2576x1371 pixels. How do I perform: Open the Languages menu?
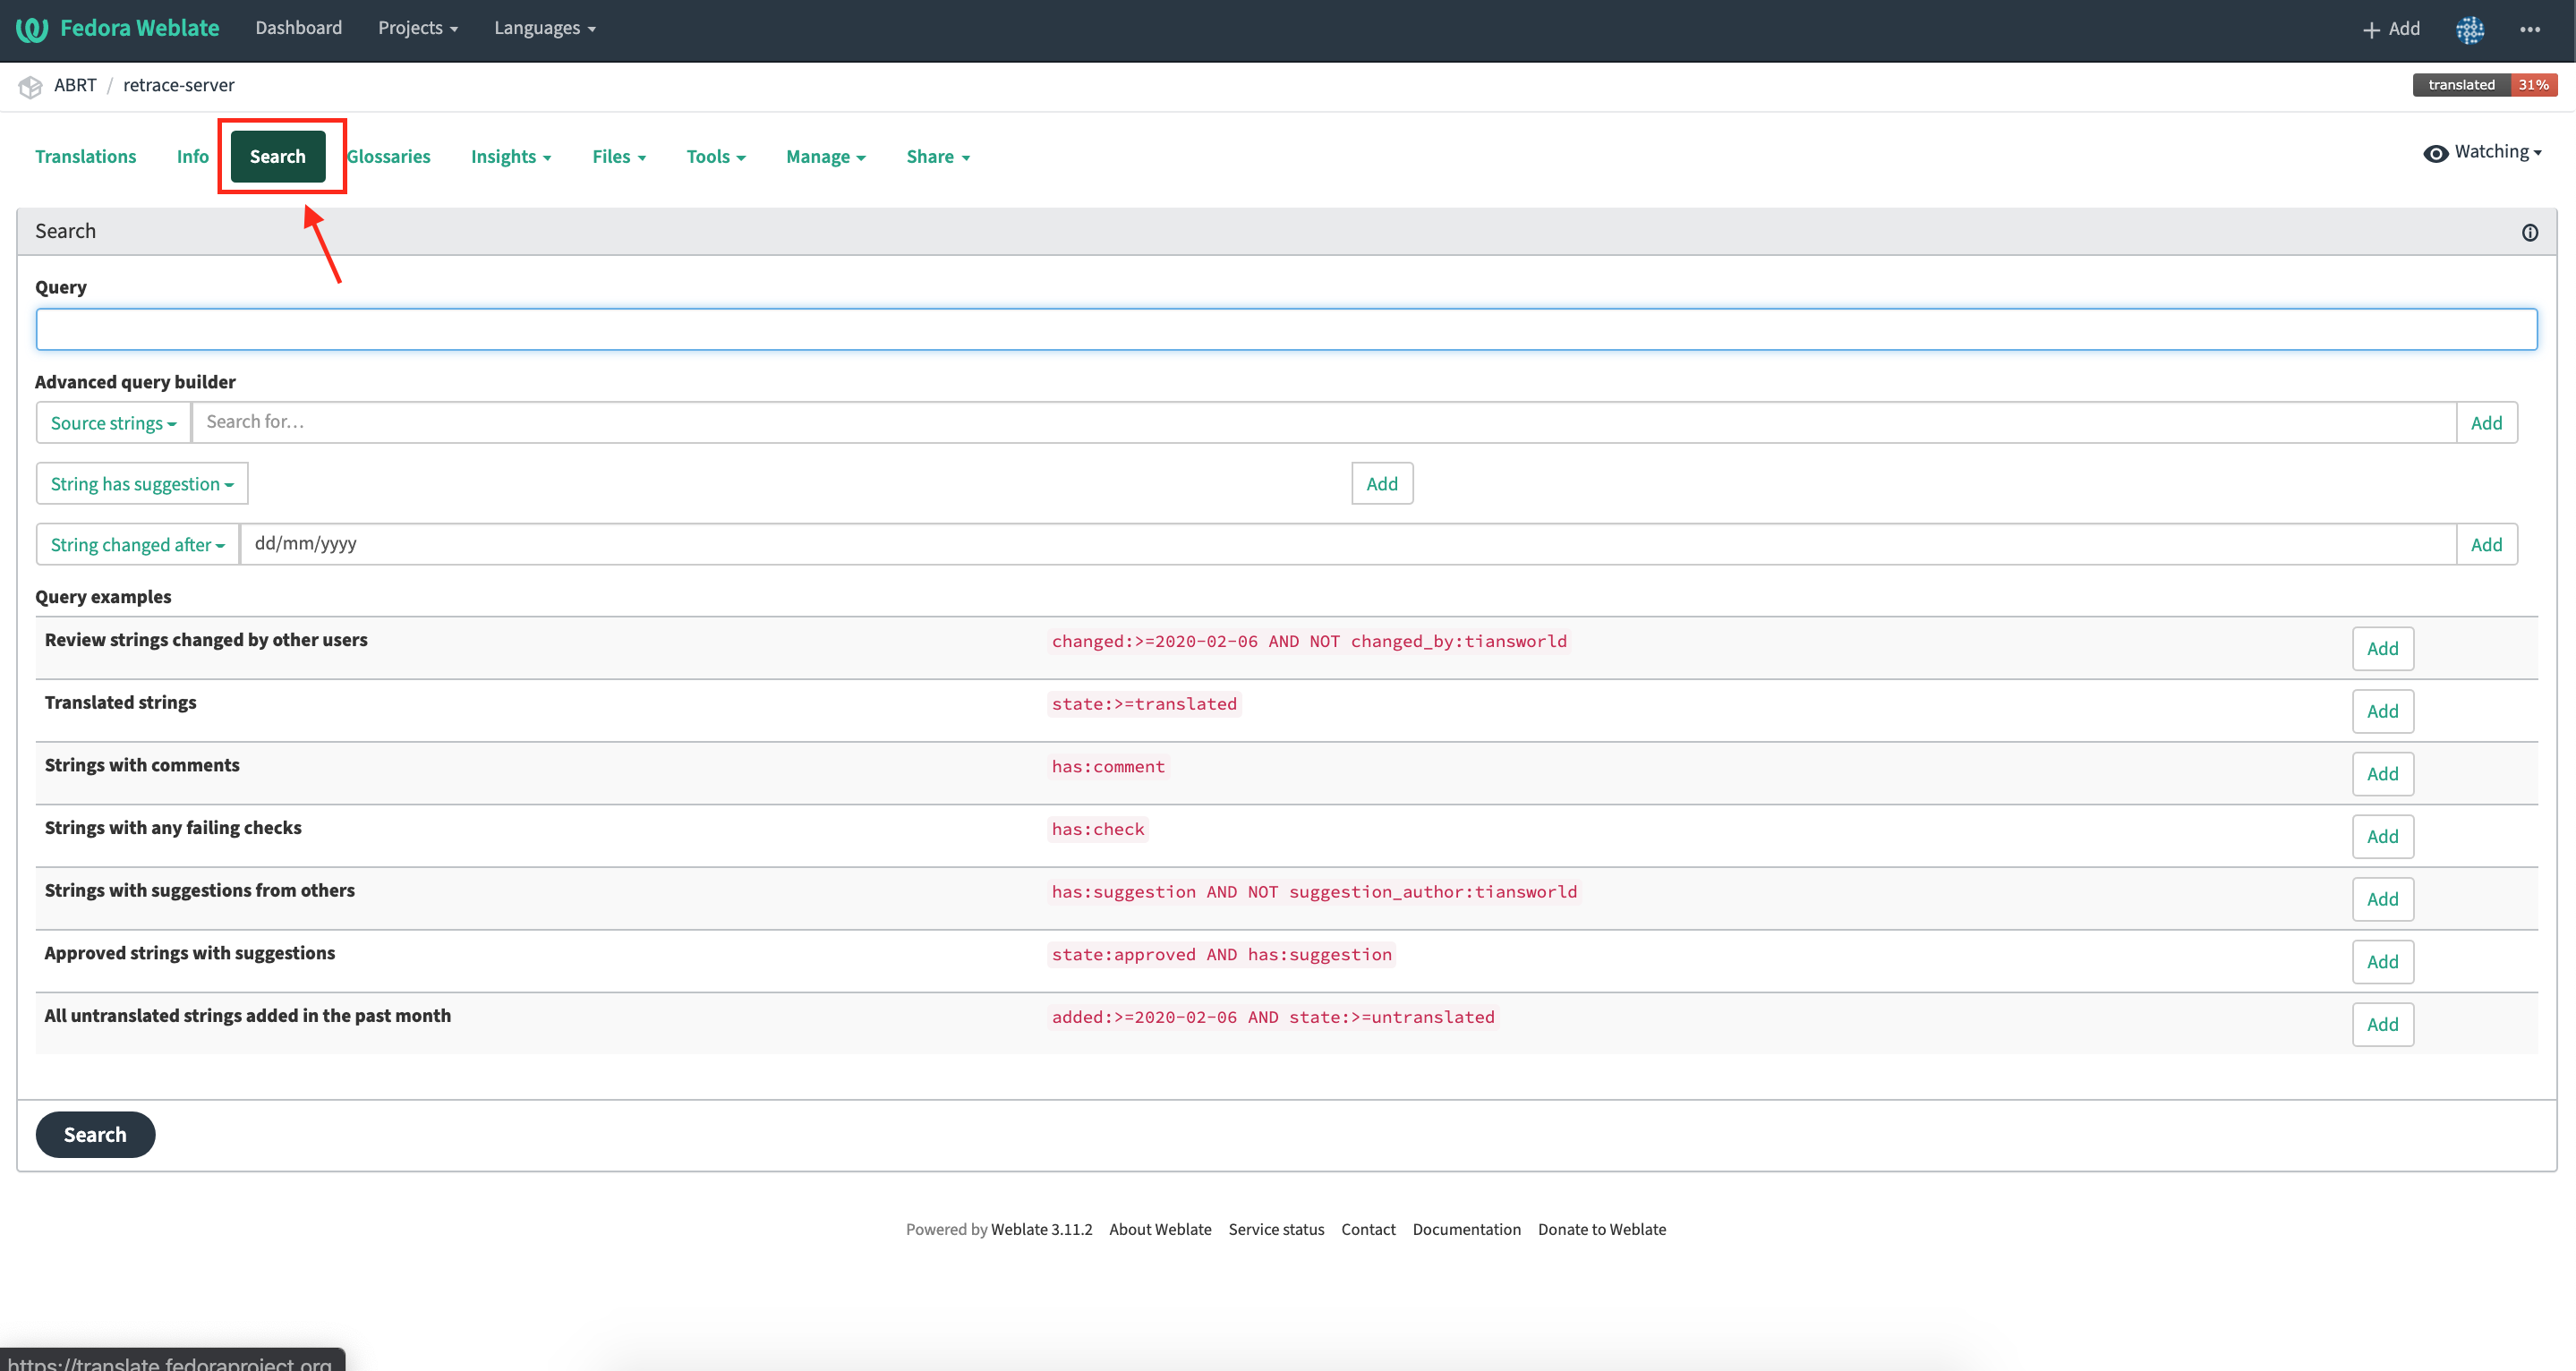[x=543, y=27]
